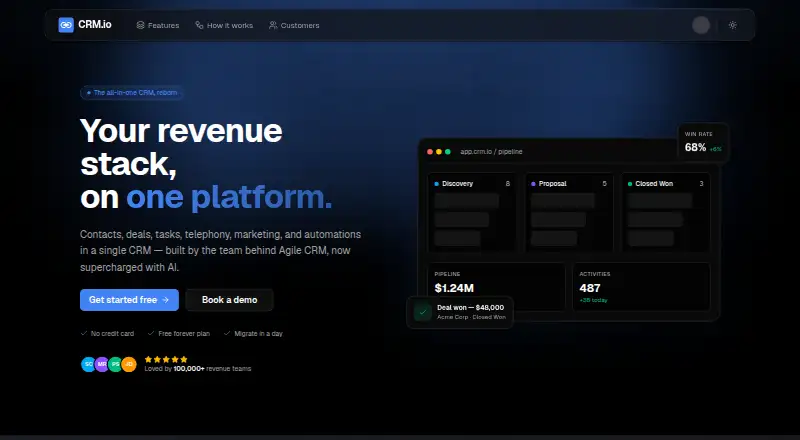This screenshot has height=440, width=800.
Task: Click the 487 activities value
Action: [x=590, y=288]
